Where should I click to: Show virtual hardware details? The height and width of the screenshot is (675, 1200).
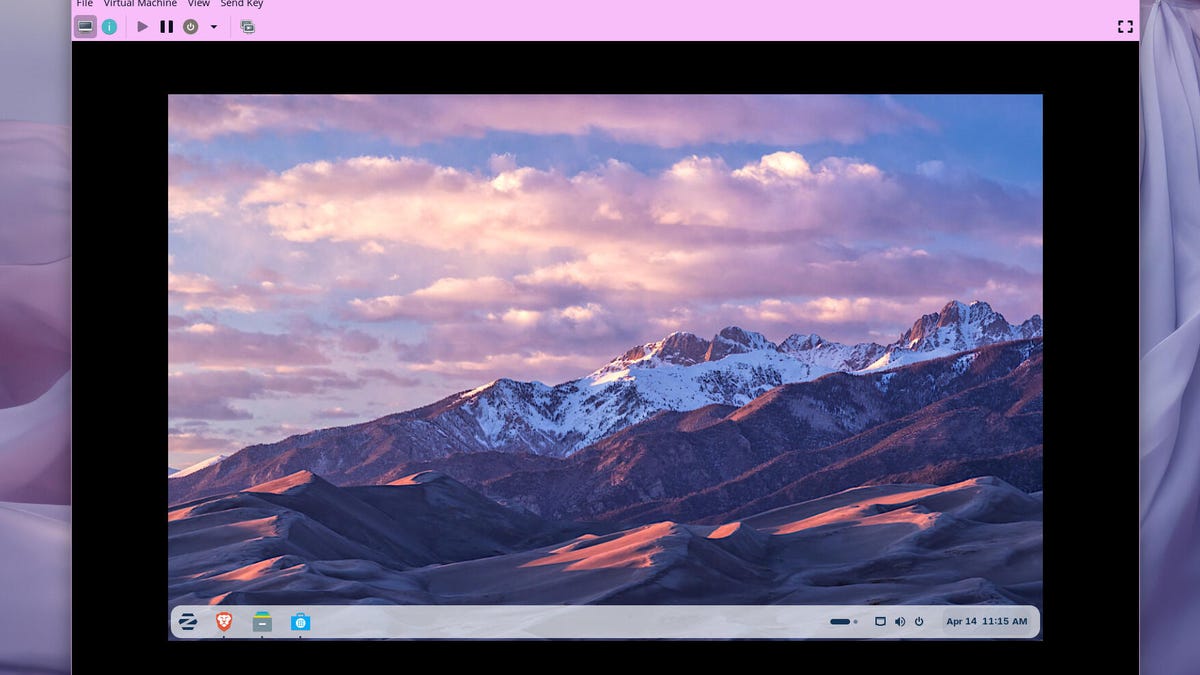tap(109, 26)
